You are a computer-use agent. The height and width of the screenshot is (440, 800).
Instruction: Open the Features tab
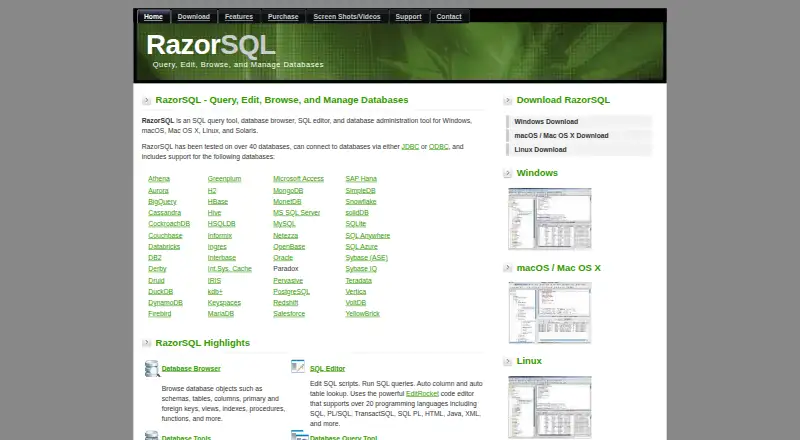239,16
